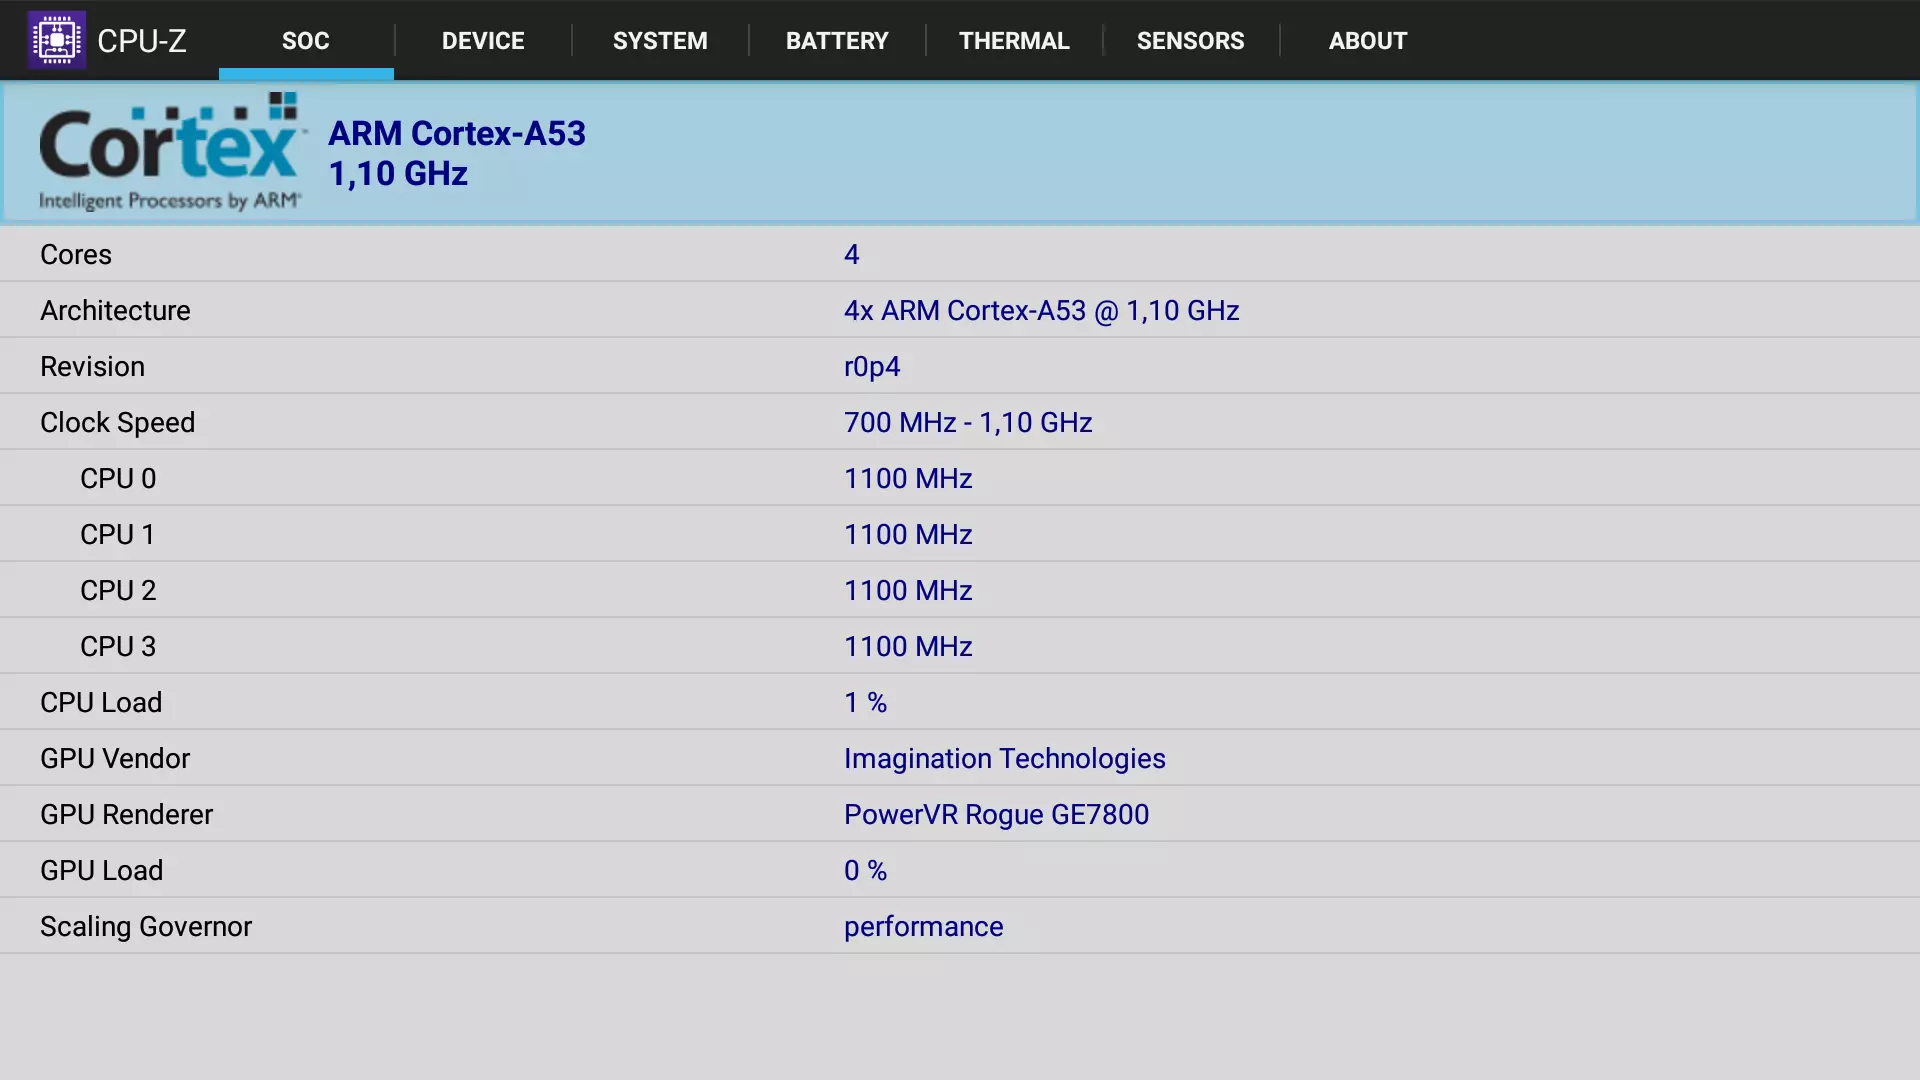Toggle Scaling Governor performance mode

[x=923, y=926]
